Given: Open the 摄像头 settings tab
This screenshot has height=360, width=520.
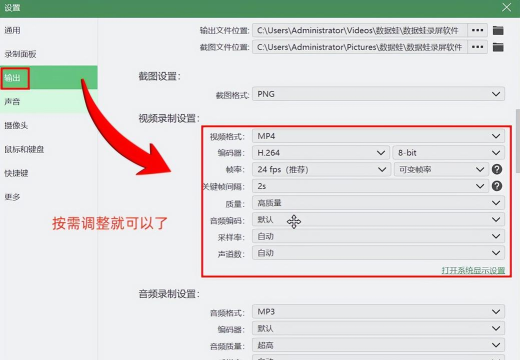Looking at the screenshot, I should (x=49, y=125).
